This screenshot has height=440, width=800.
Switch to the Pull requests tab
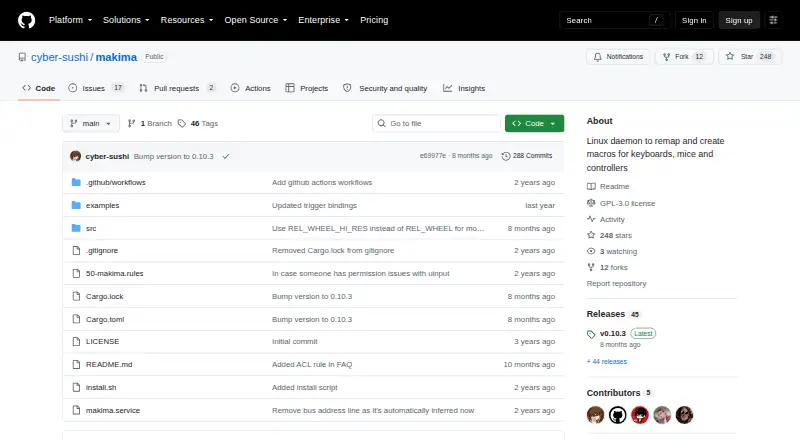click(x=177, y=88)
